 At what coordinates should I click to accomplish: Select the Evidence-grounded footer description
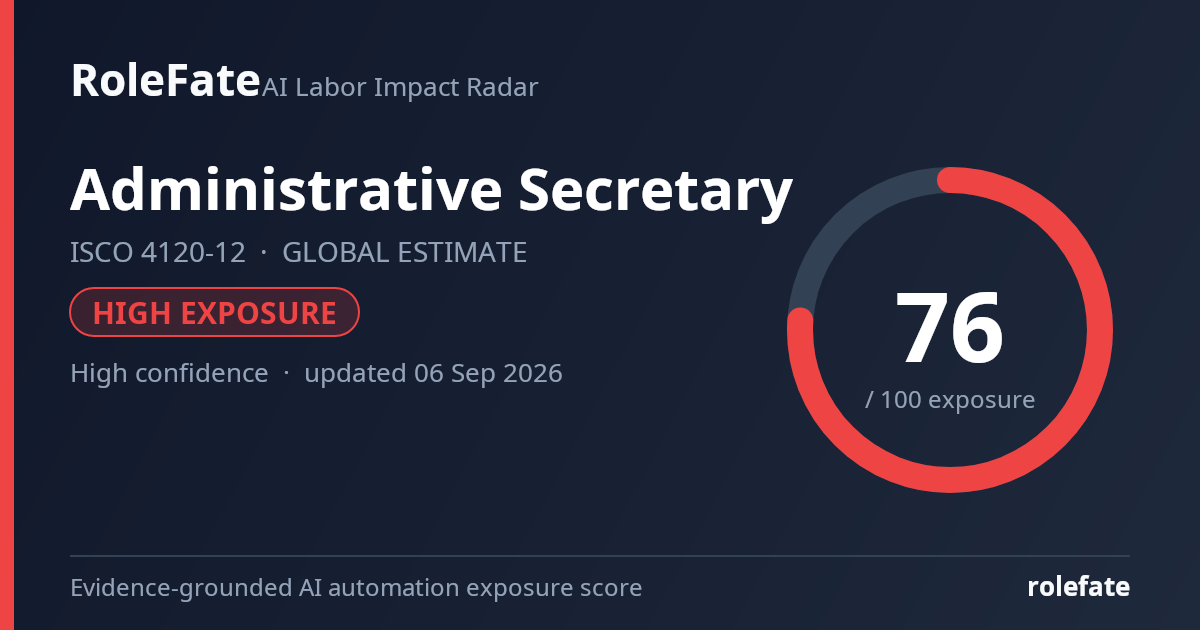click(356, 588)
